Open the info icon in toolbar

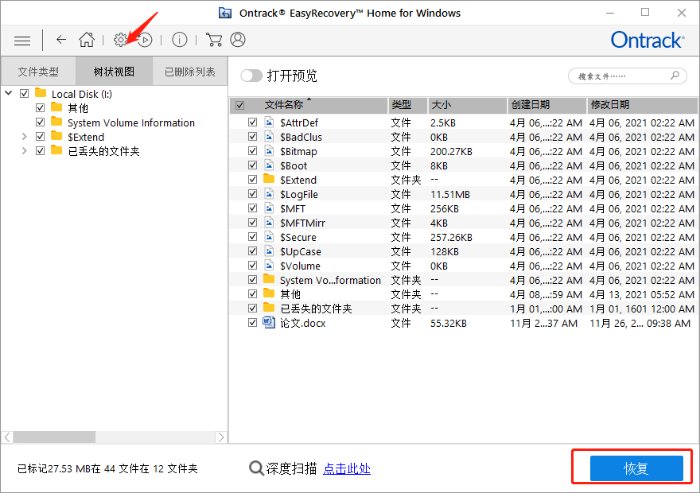(180, 40)
